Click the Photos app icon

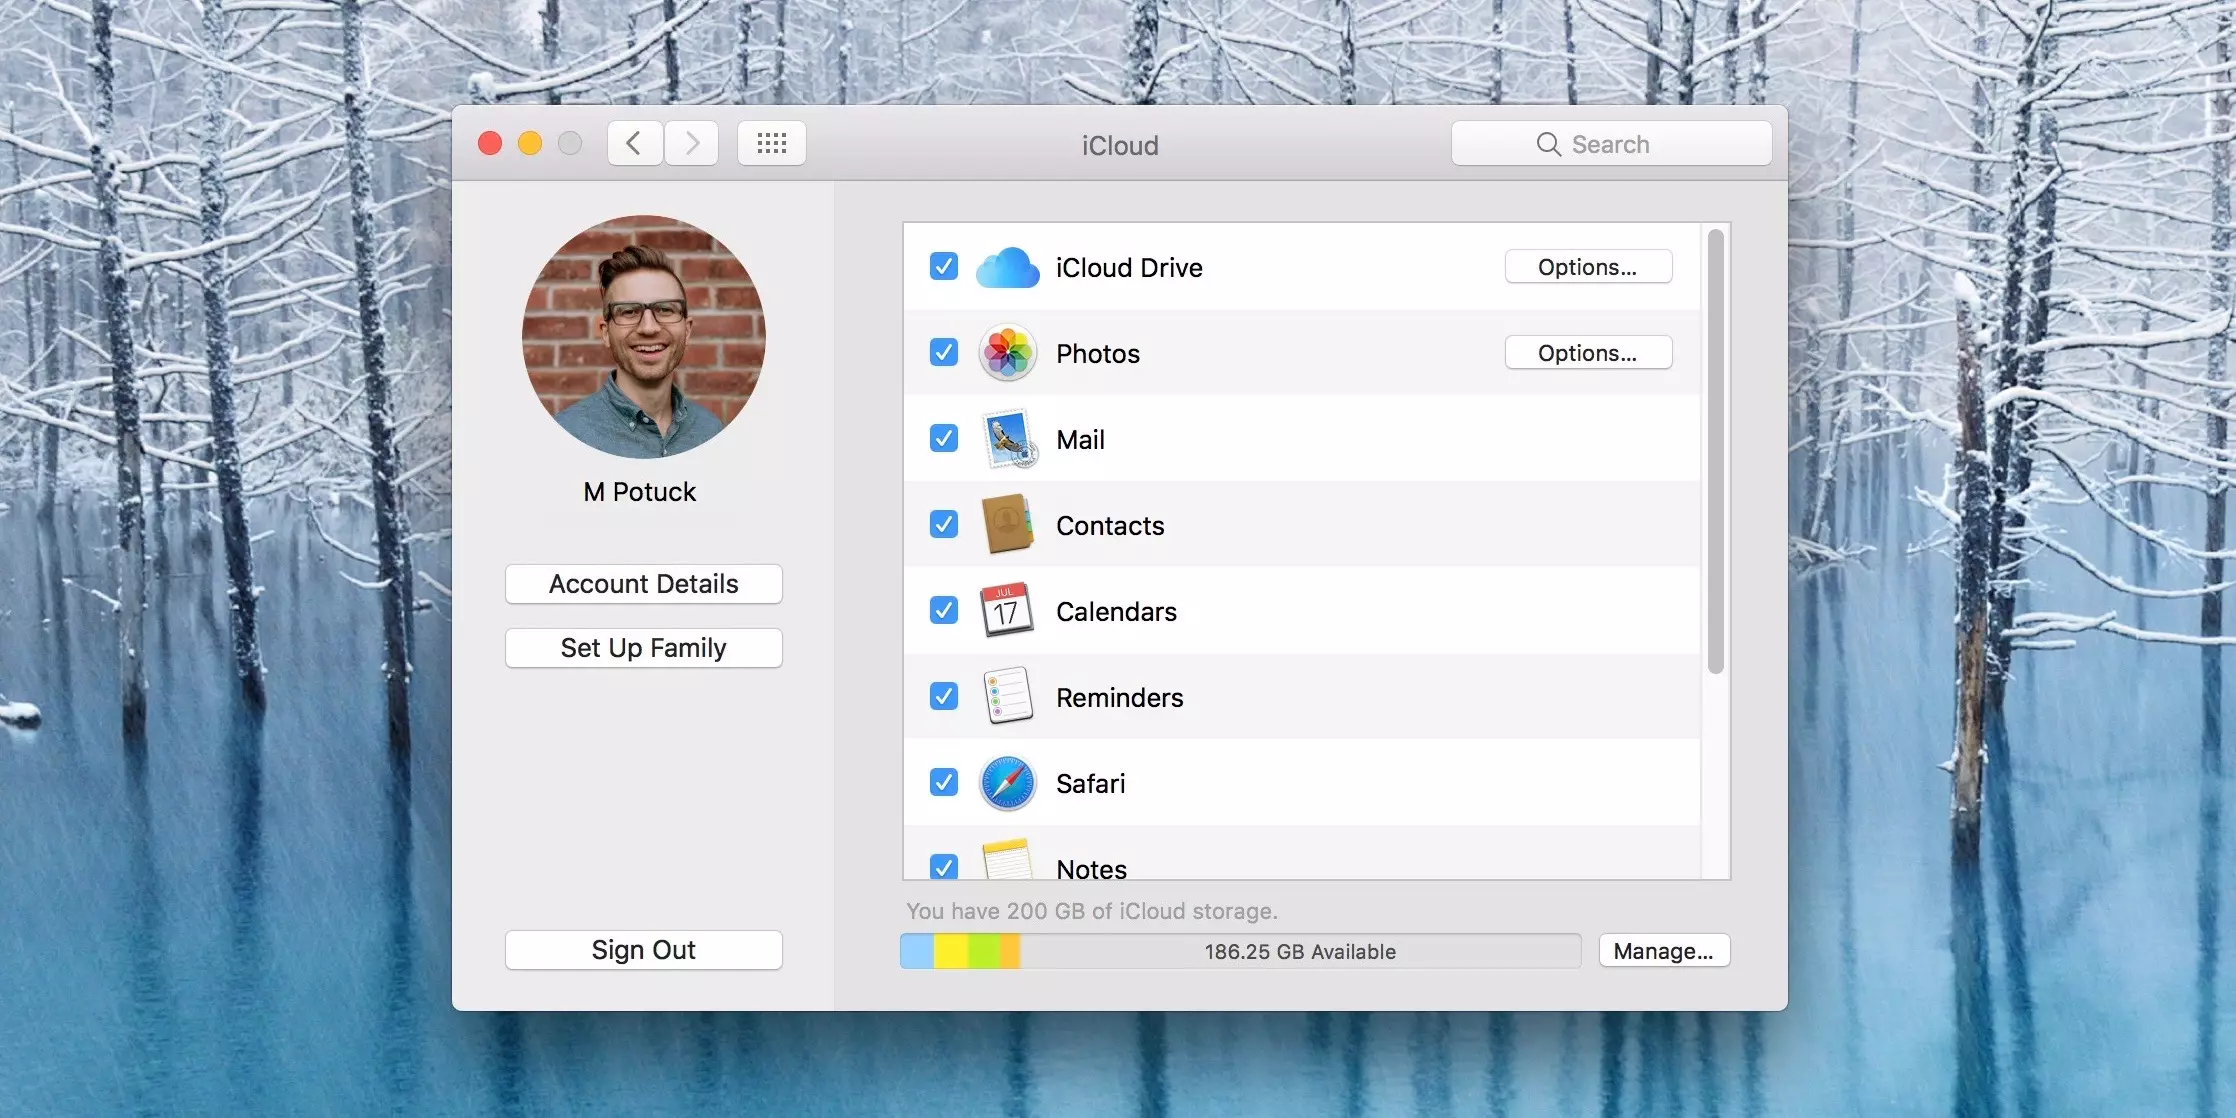(x=1007, y=352)
